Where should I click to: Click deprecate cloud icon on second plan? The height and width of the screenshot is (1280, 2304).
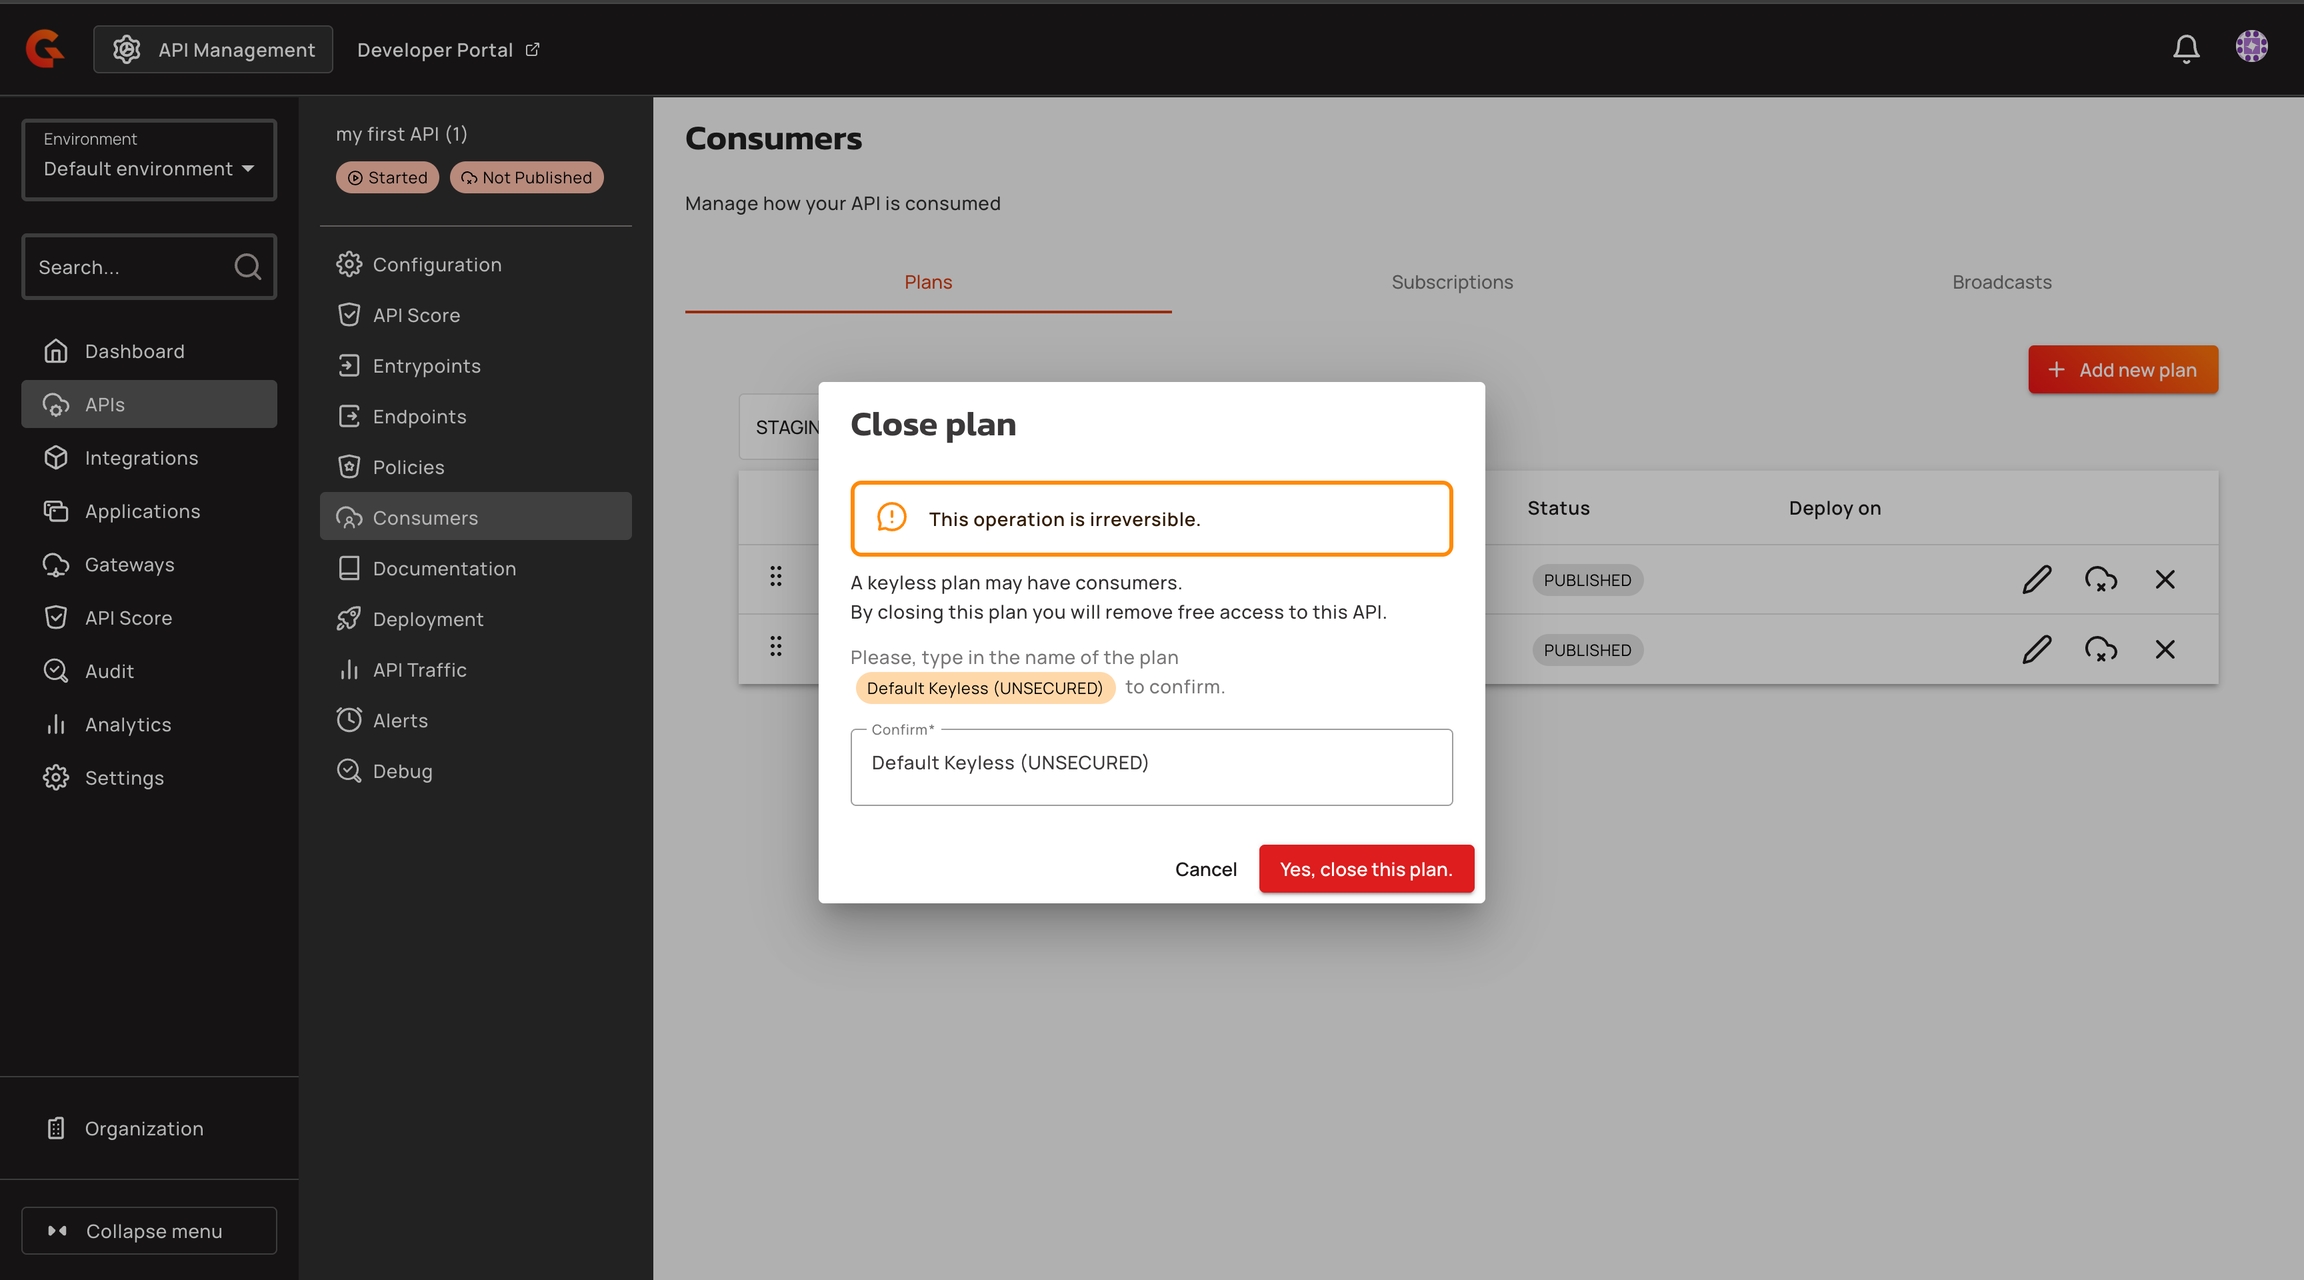pos(2100,649)
